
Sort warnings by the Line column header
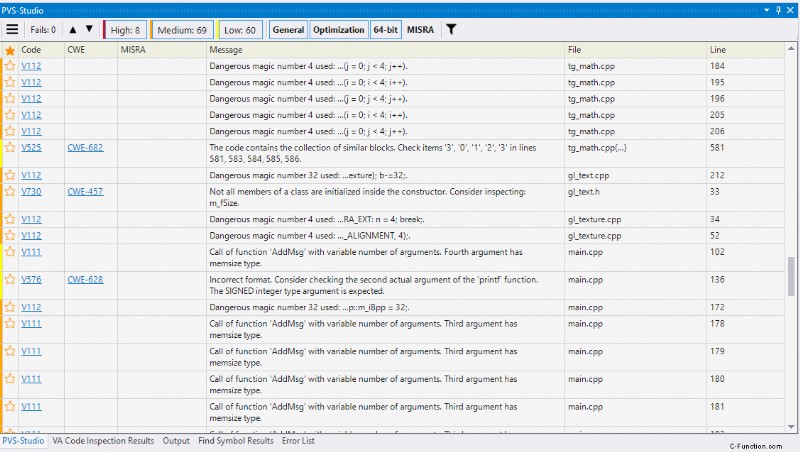coord(718,49)
